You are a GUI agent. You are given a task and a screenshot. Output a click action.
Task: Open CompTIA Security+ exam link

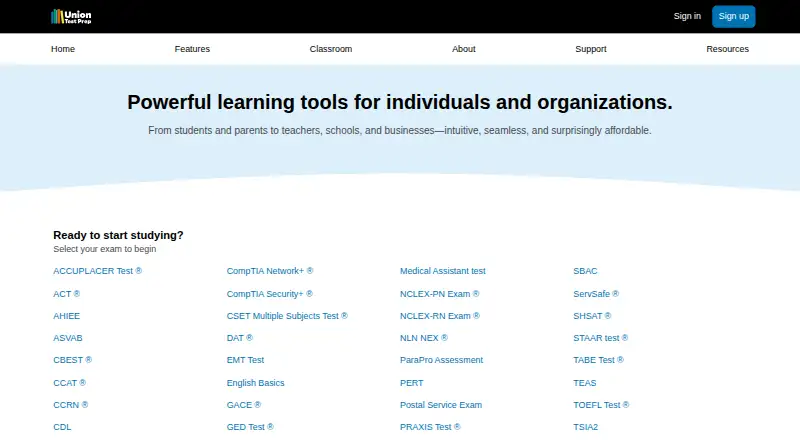click(x=269, y=294)
